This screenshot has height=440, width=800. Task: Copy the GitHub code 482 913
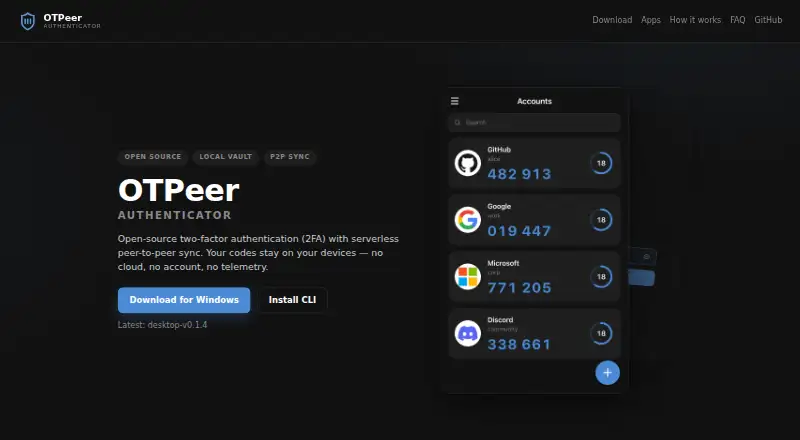[x=519, y=175]
